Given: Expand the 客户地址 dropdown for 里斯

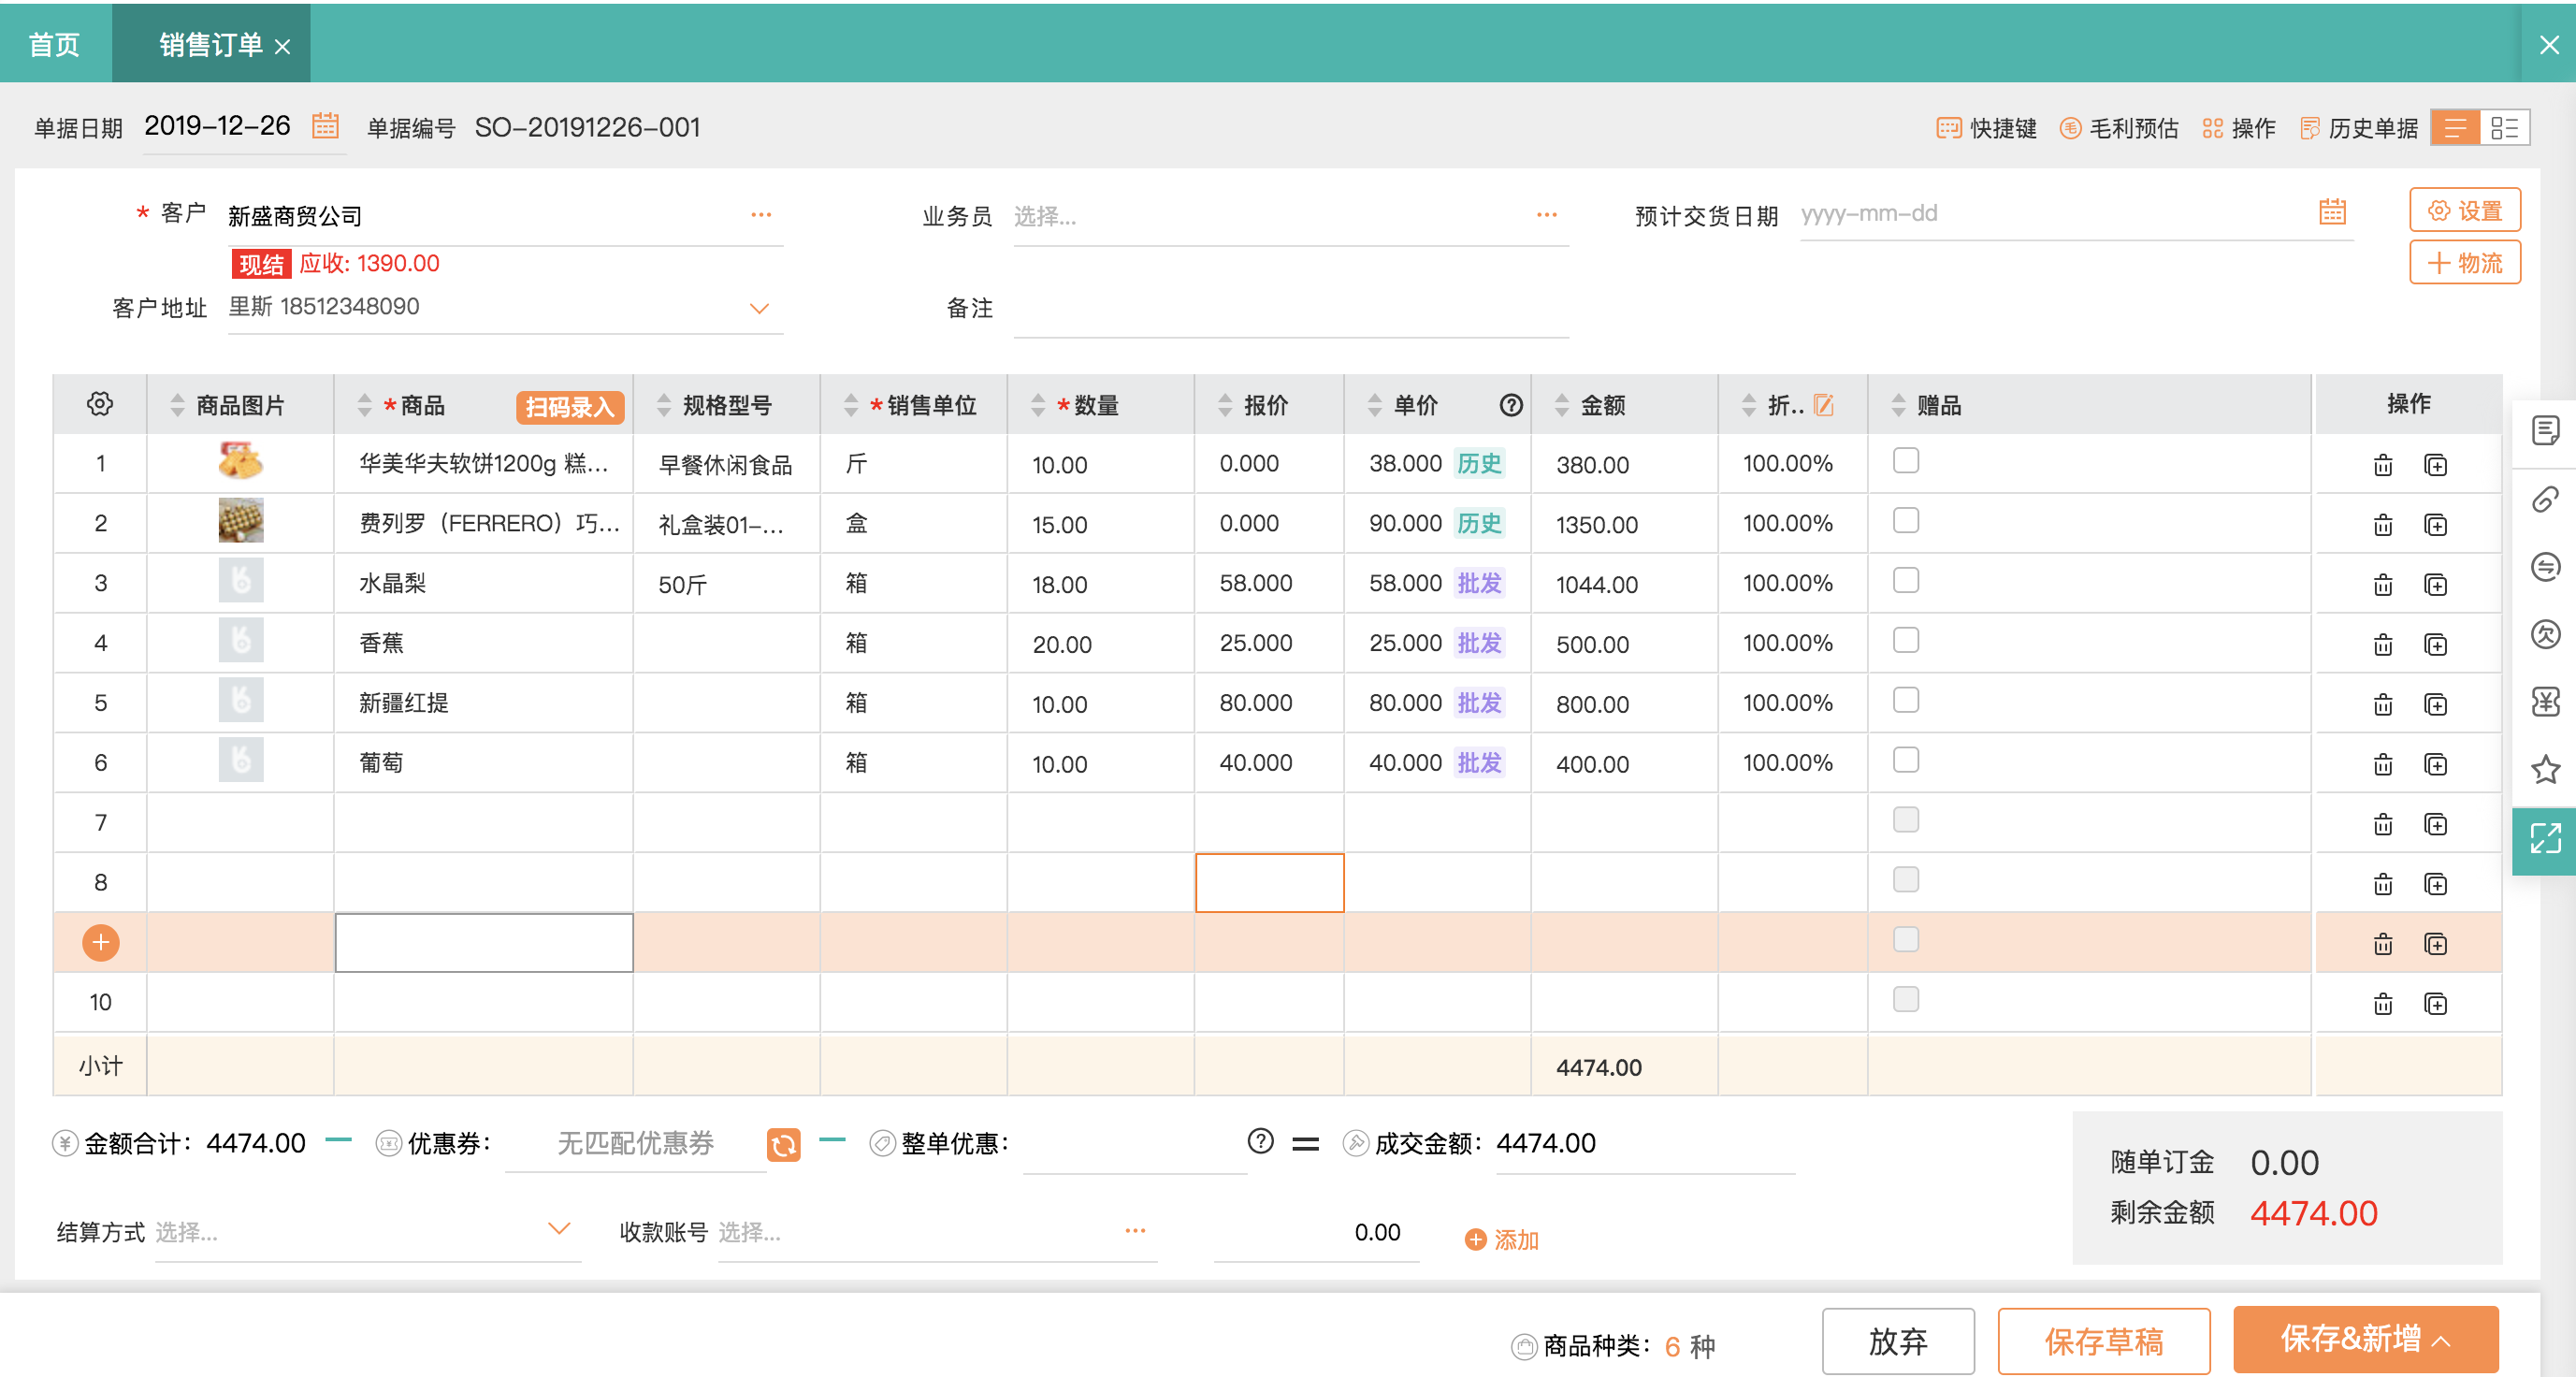Looking at the screenshot, I should [x=760, y=309].
